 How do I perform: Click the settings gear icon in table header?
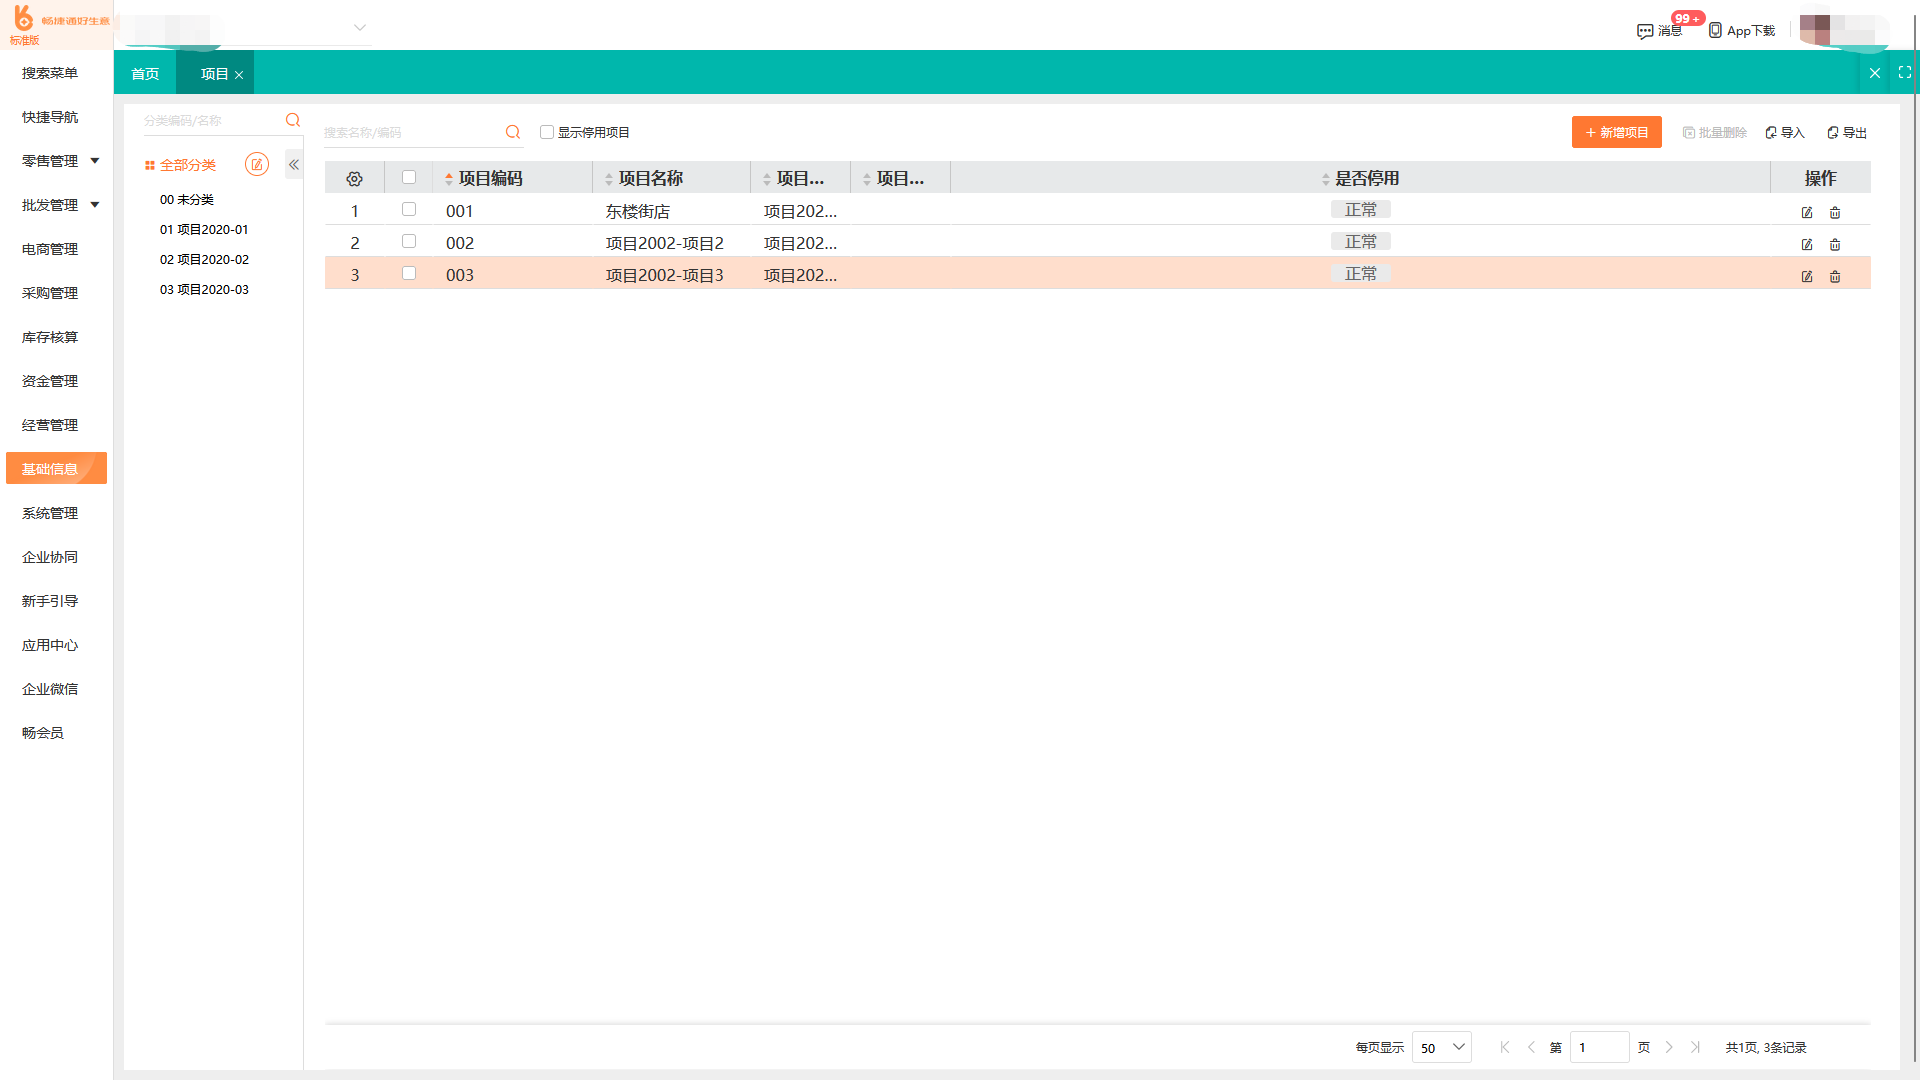coord(353,178)
